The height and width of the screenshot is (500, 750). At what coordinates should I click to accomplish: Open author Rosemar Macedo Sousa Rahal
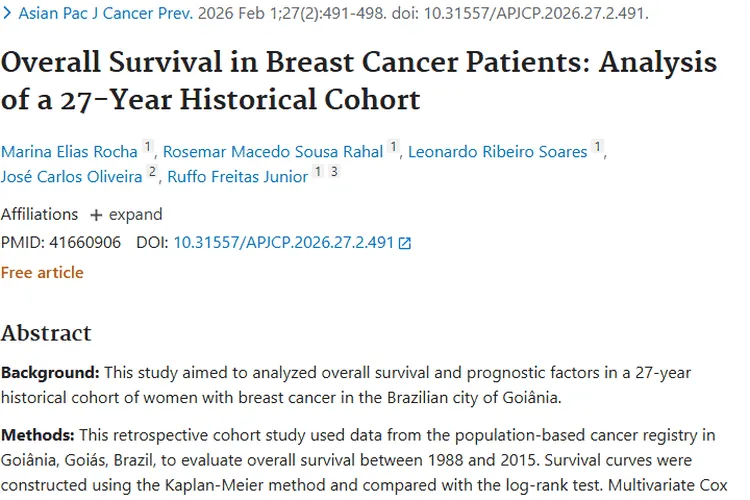click(273, 152)
